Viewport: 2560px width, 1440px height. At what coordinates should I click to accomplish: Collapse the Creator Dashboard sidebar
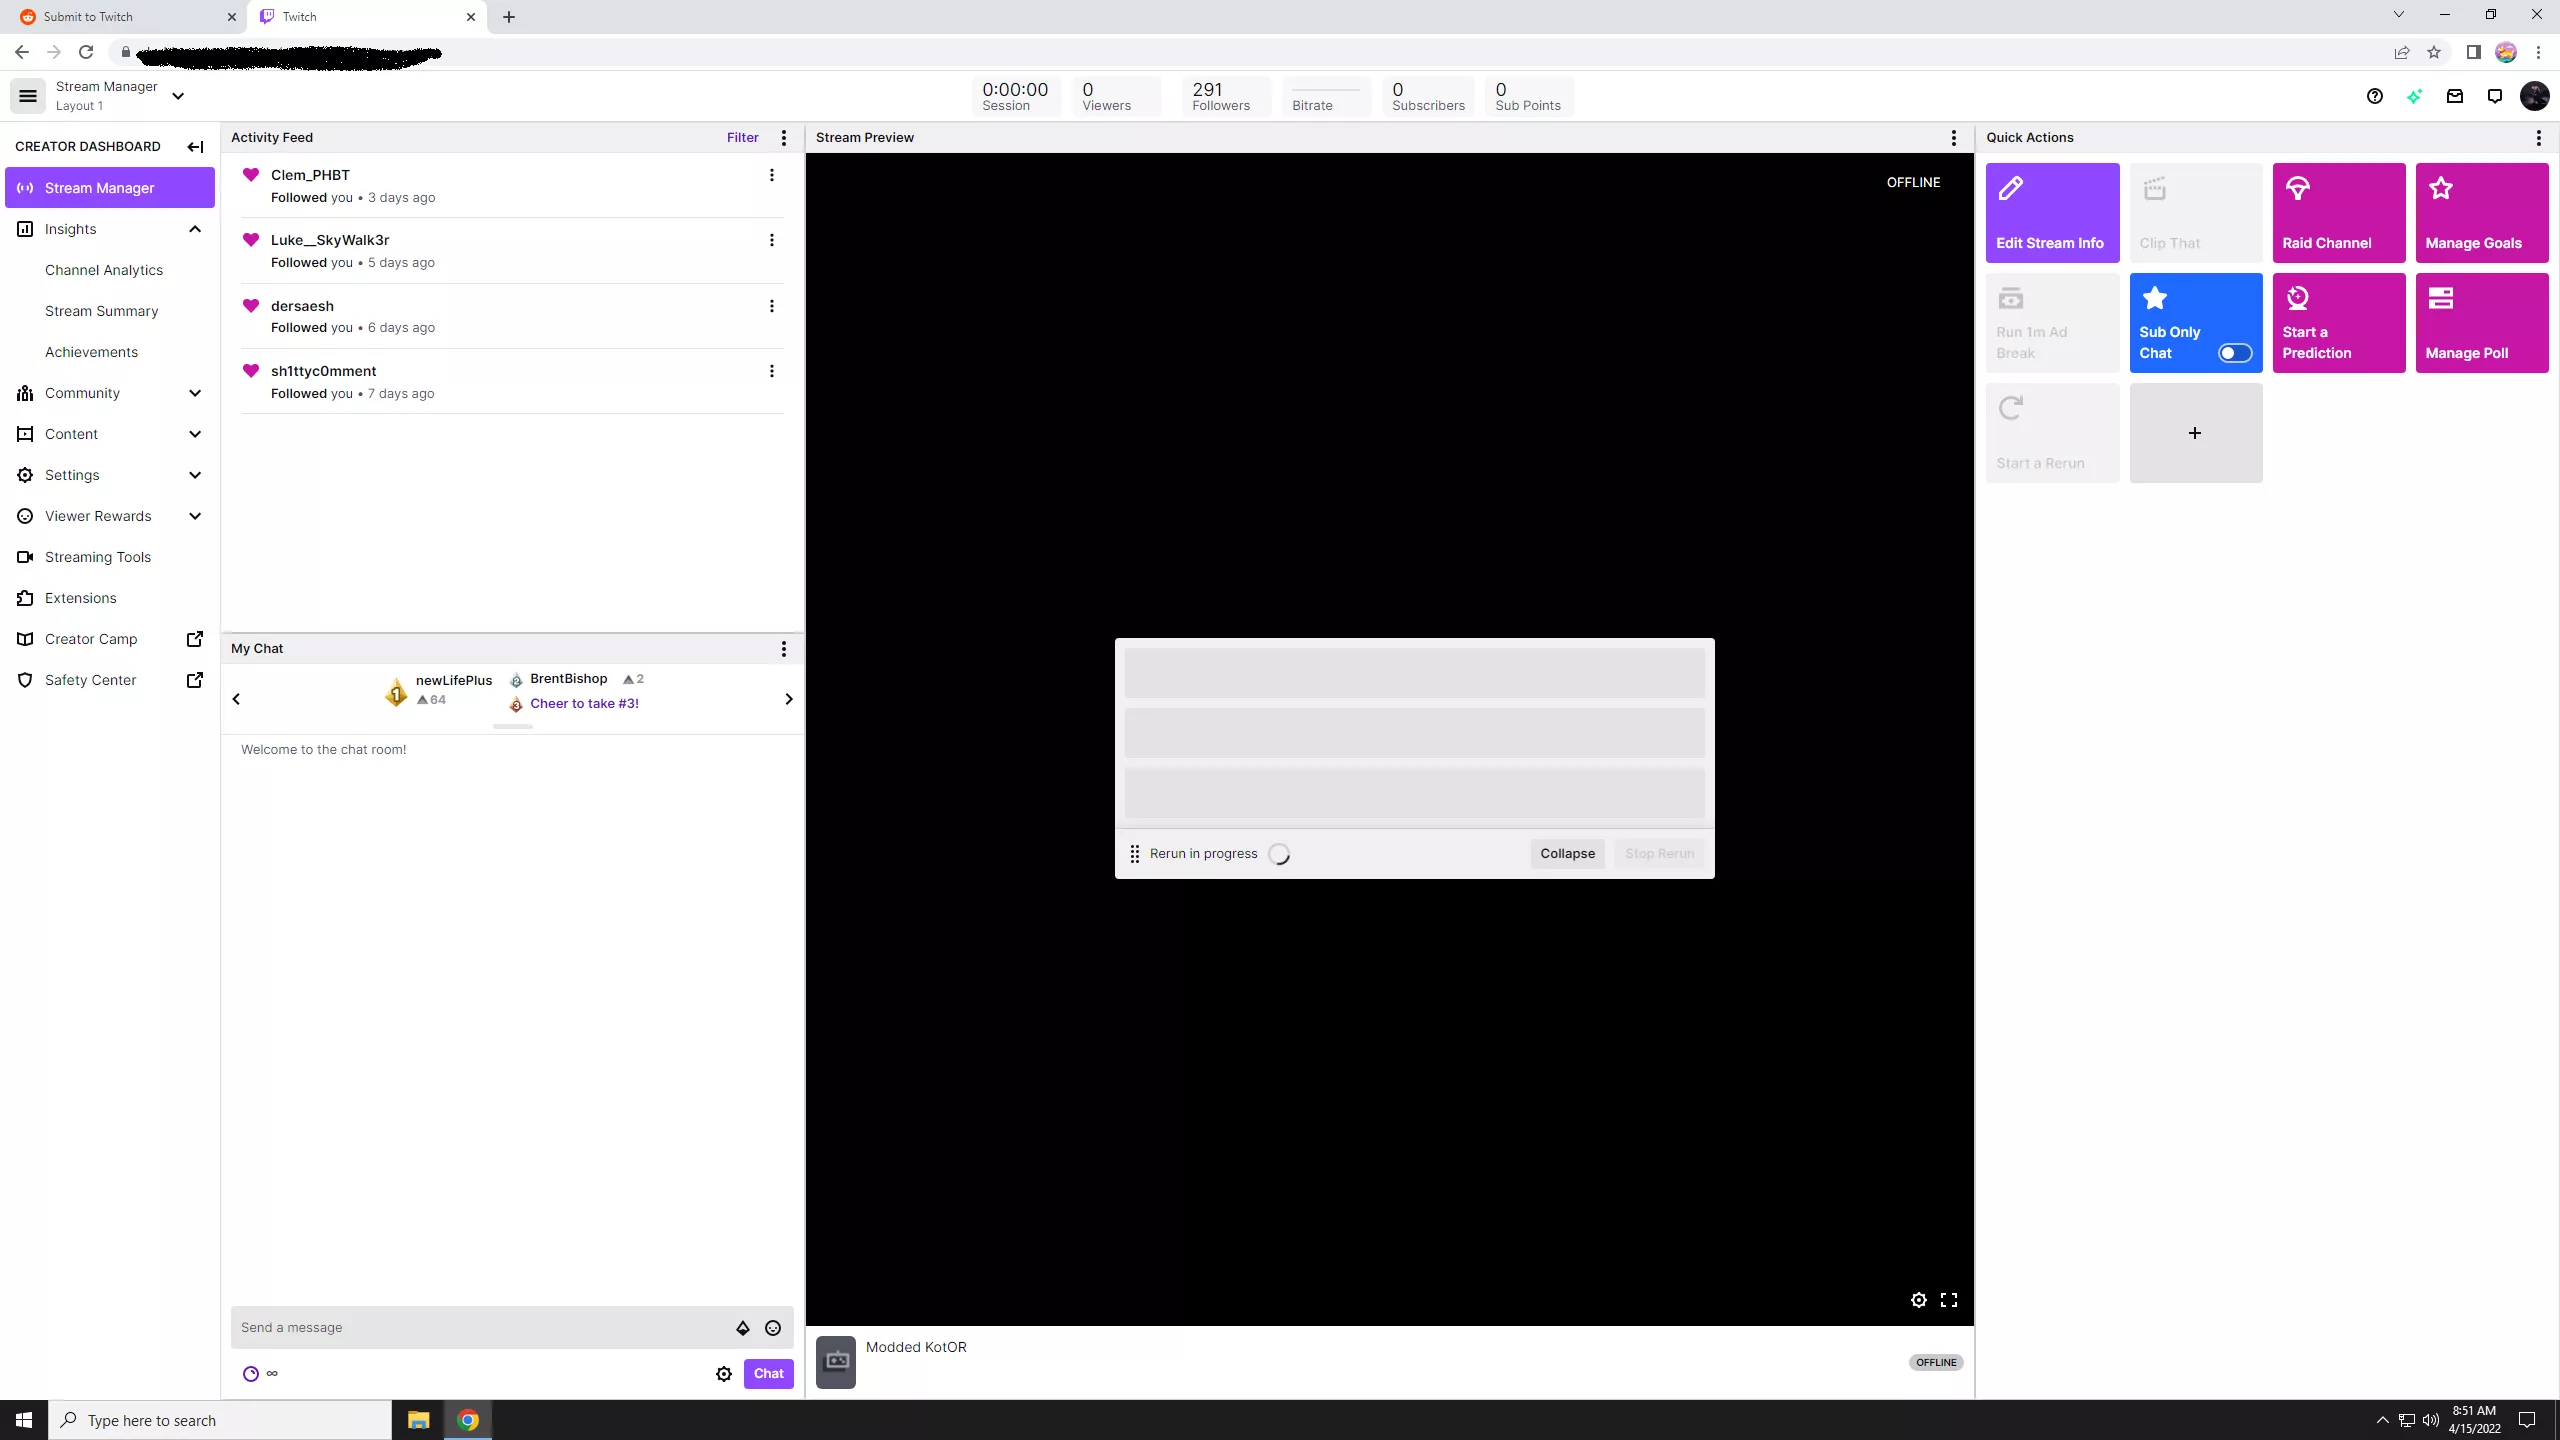click(195, 146)
